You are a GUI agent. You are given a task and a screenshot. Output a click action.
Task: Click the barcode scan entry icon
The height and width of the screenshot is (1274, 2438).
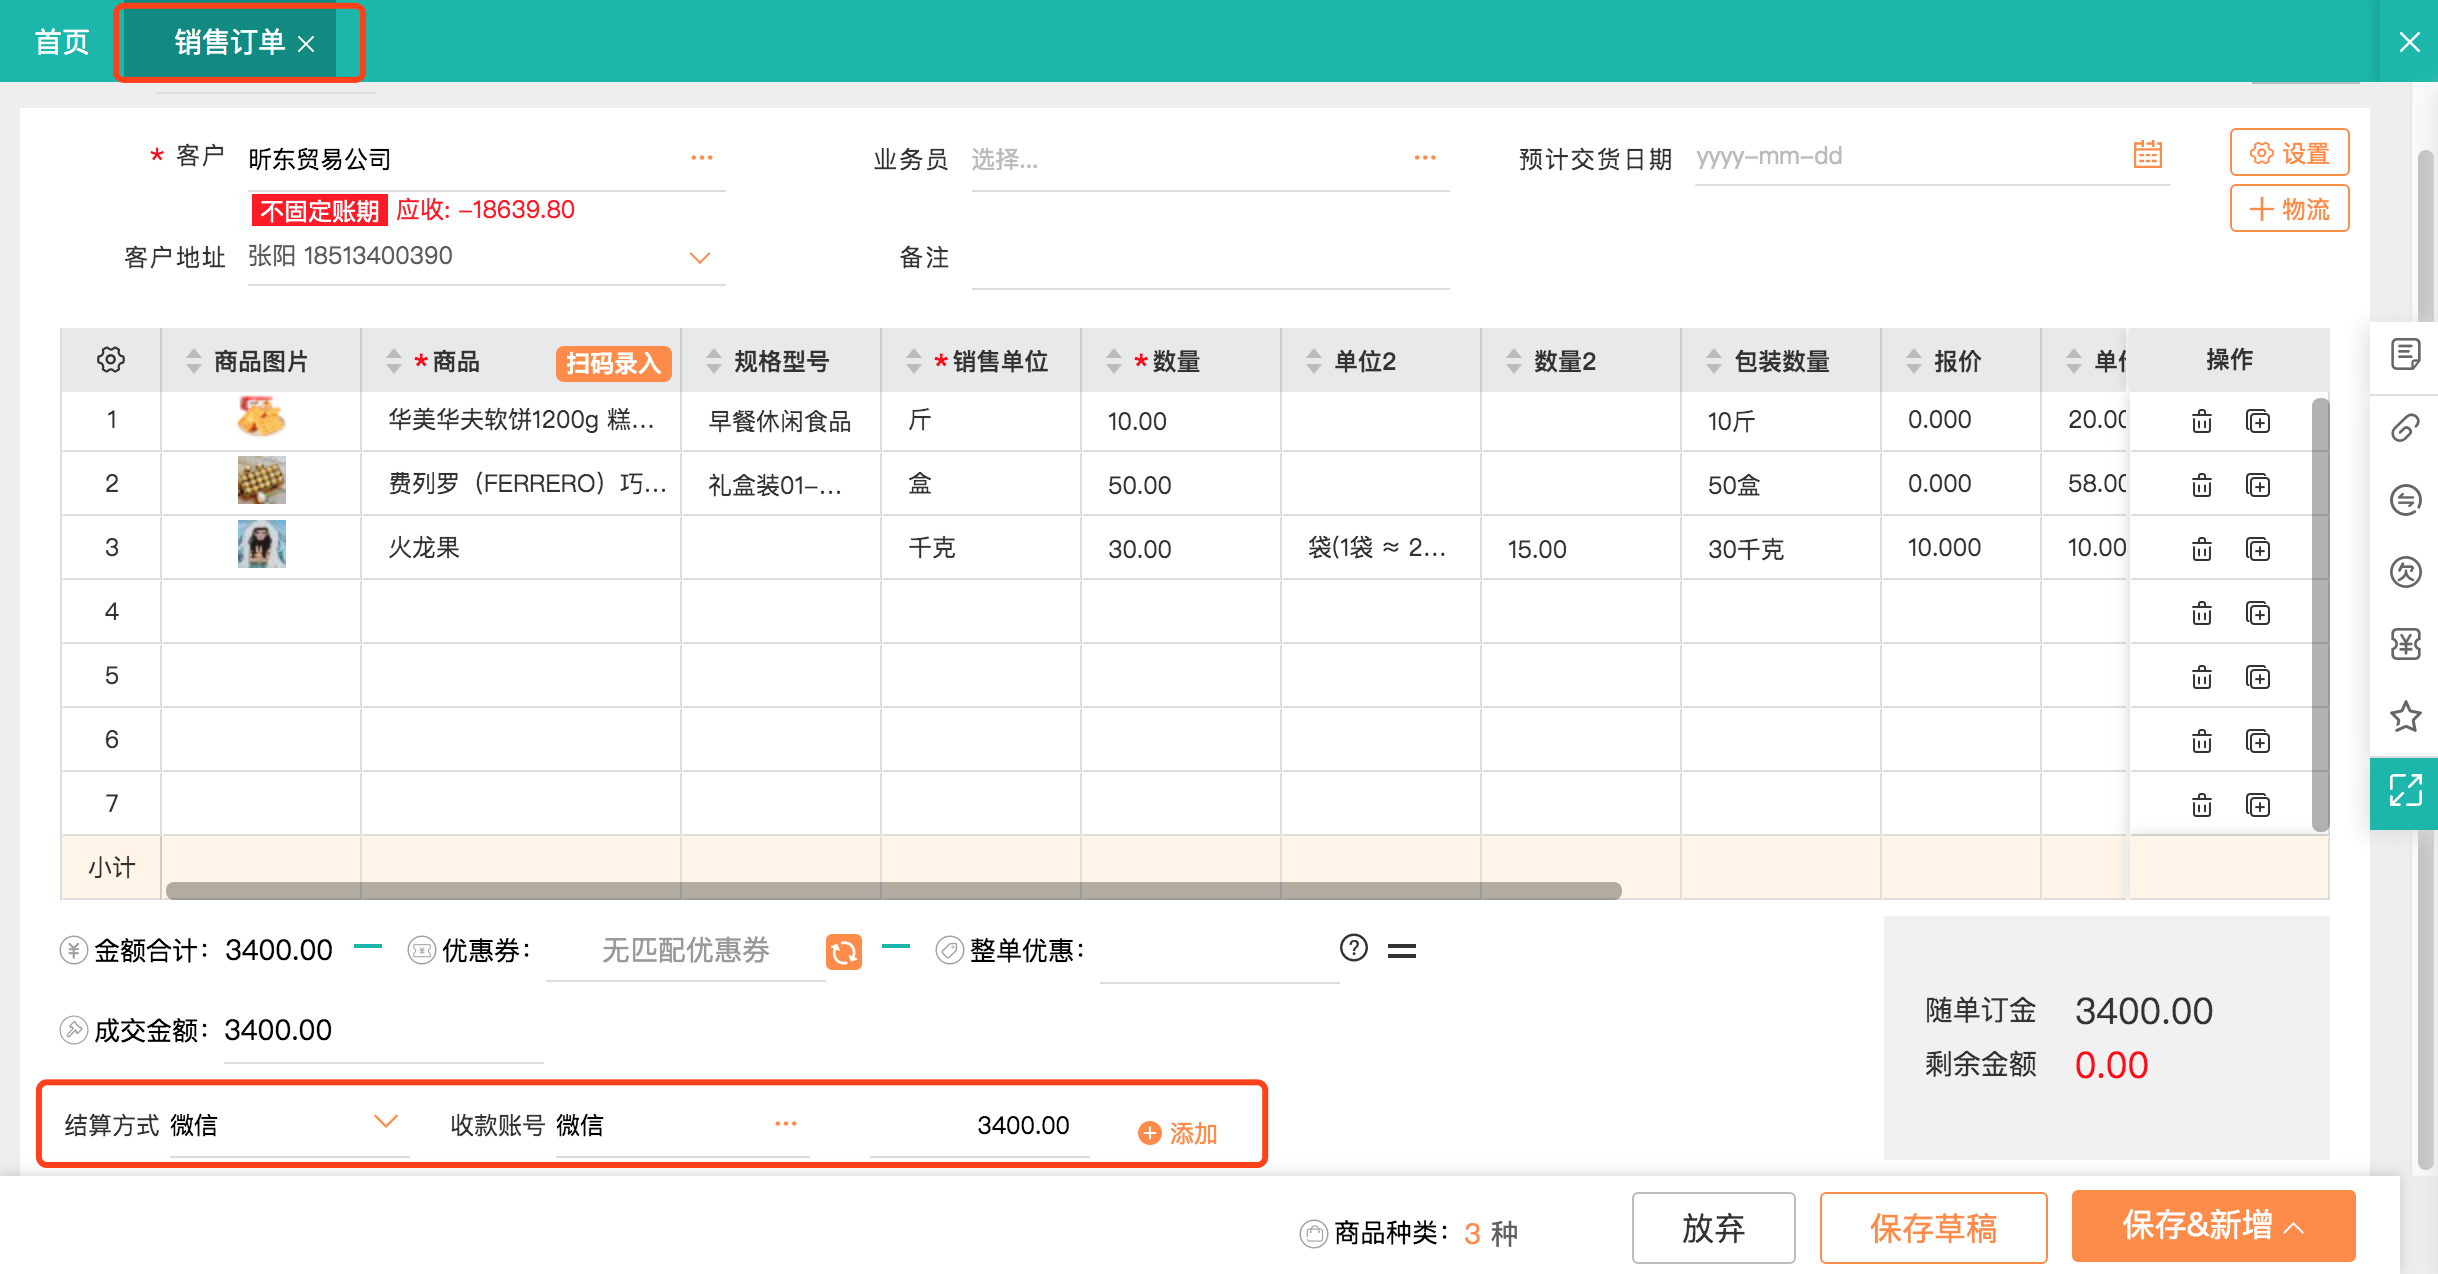point(613,360)
